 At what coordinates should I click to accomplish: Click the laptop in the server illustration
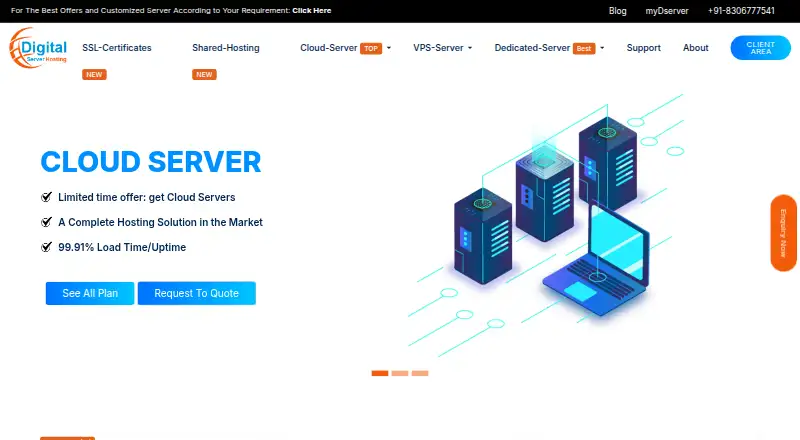coord(597,260)
